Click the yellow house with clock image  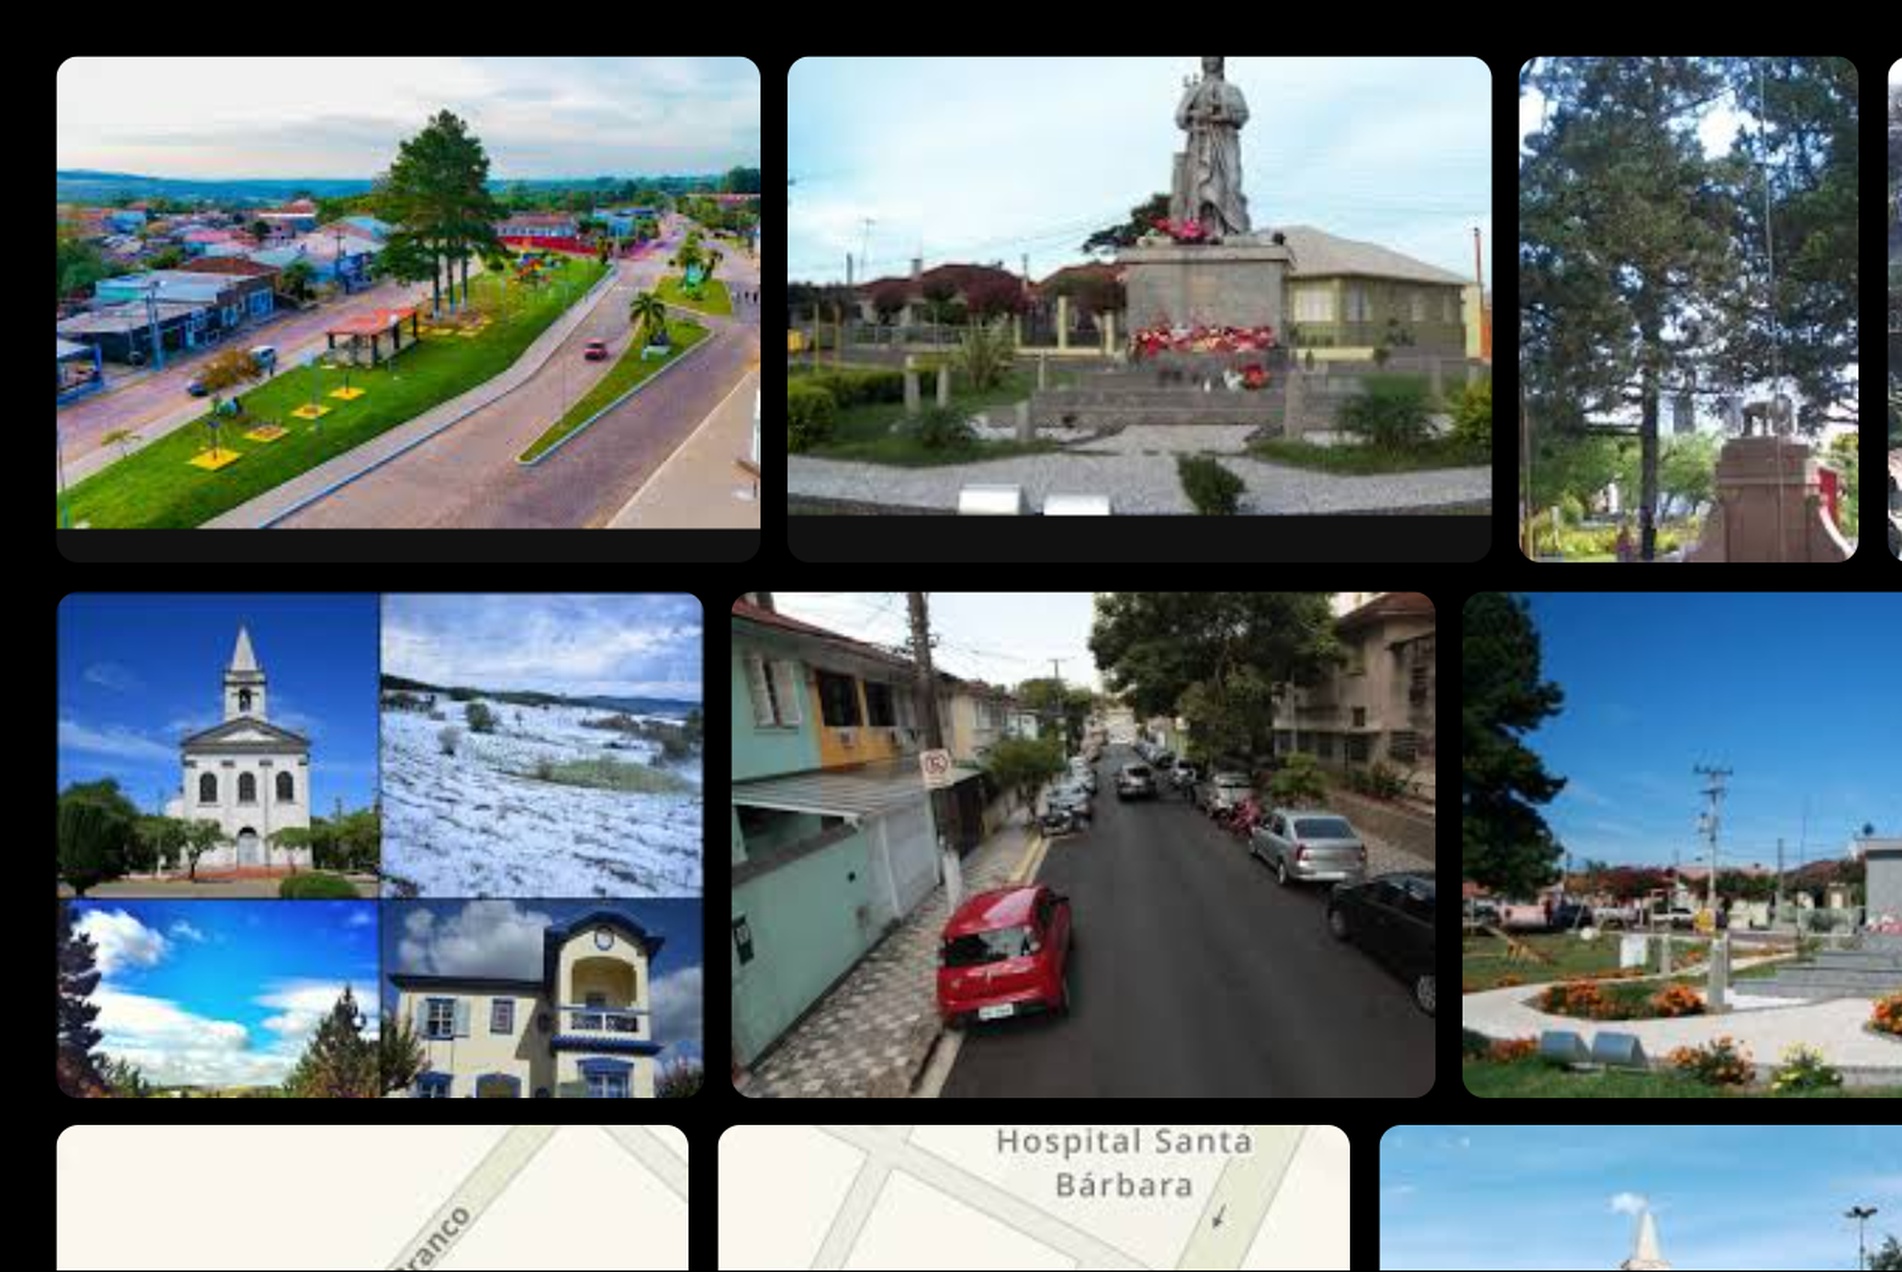pyautogui.click(x=541, y=998)
